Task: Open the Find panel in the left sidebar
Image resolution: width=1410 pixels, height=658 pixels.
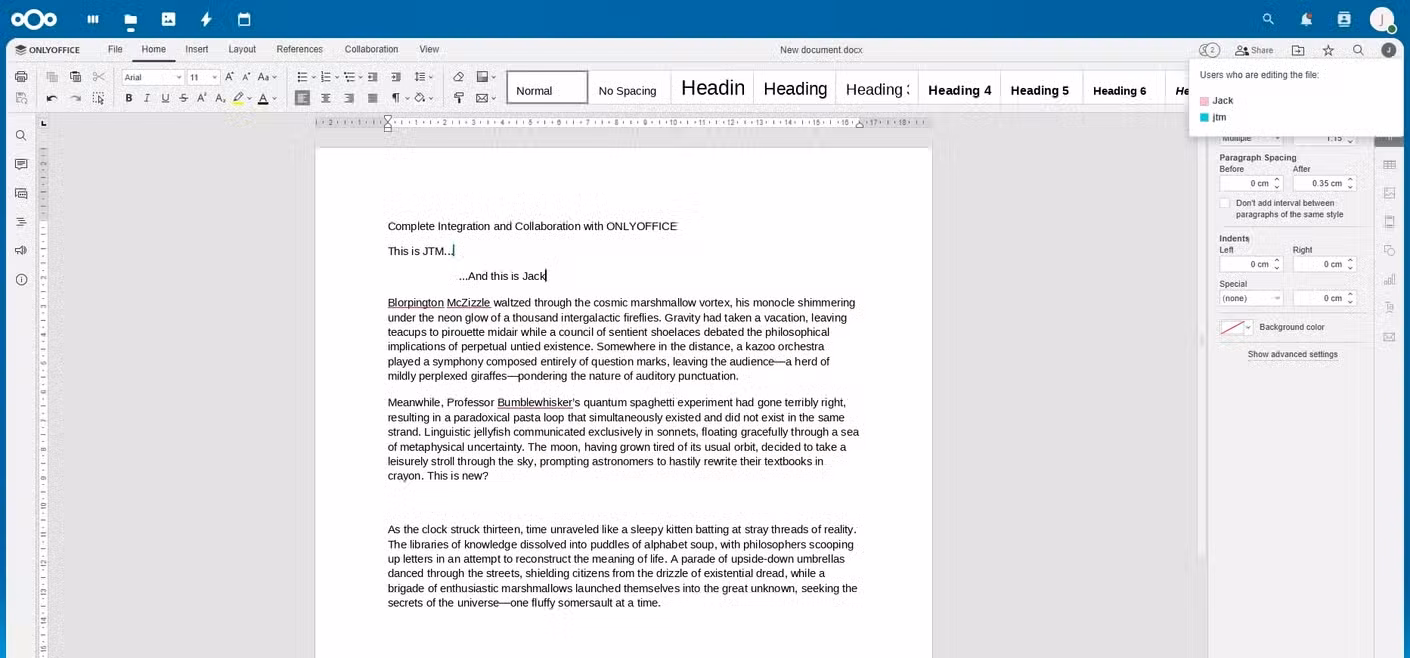Action: 21,135
